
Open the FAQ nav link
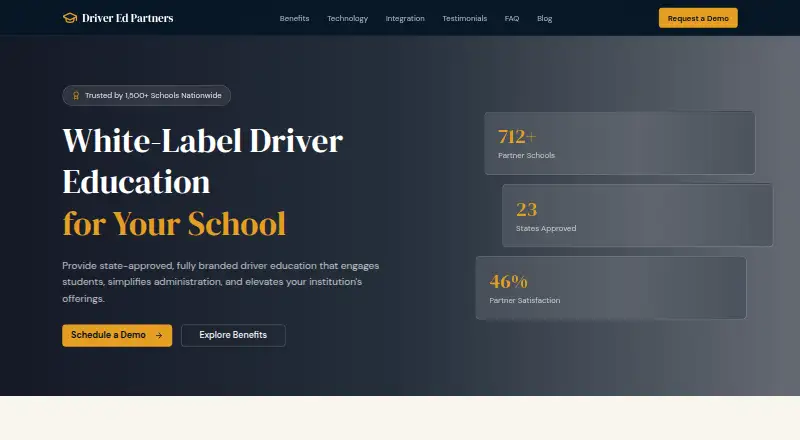pyautogui.click(x=512, y=18)
